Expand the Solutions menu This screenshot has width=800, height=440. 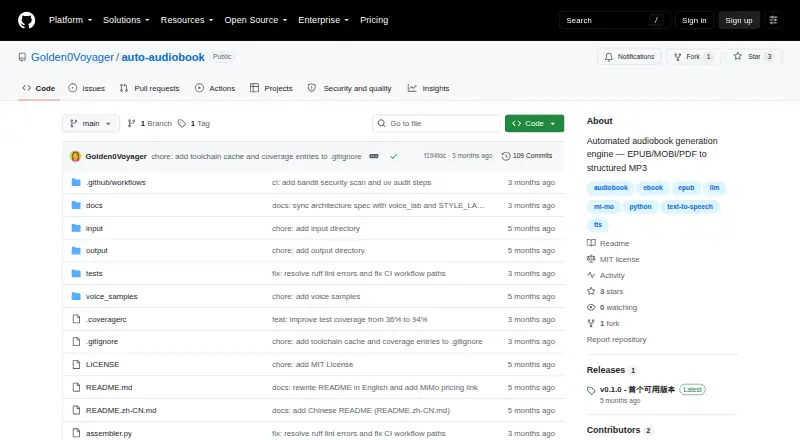(x=126, y=20)
